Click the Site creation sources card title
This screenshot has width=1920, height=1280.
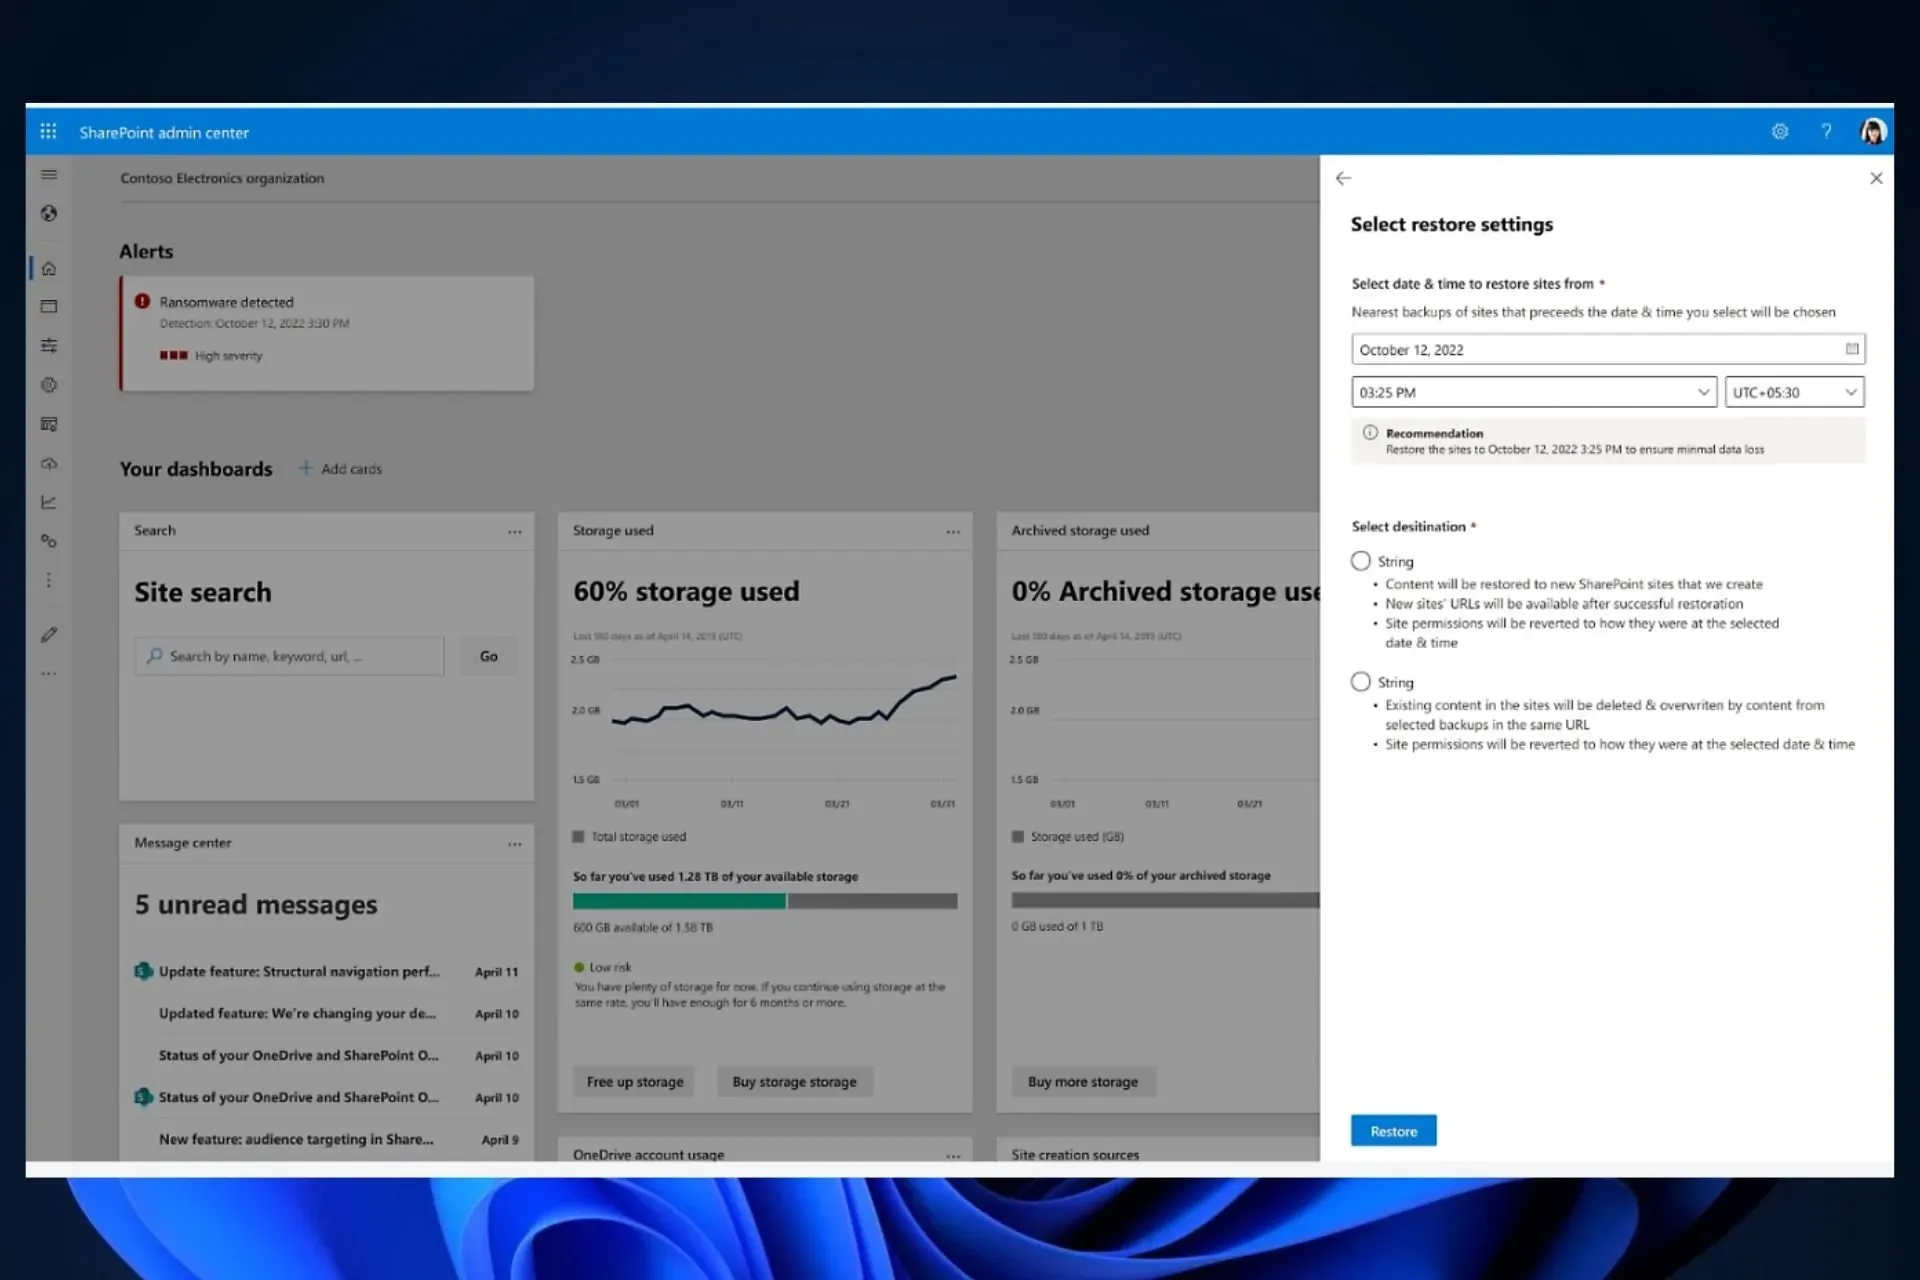tap(1075, 1154)
